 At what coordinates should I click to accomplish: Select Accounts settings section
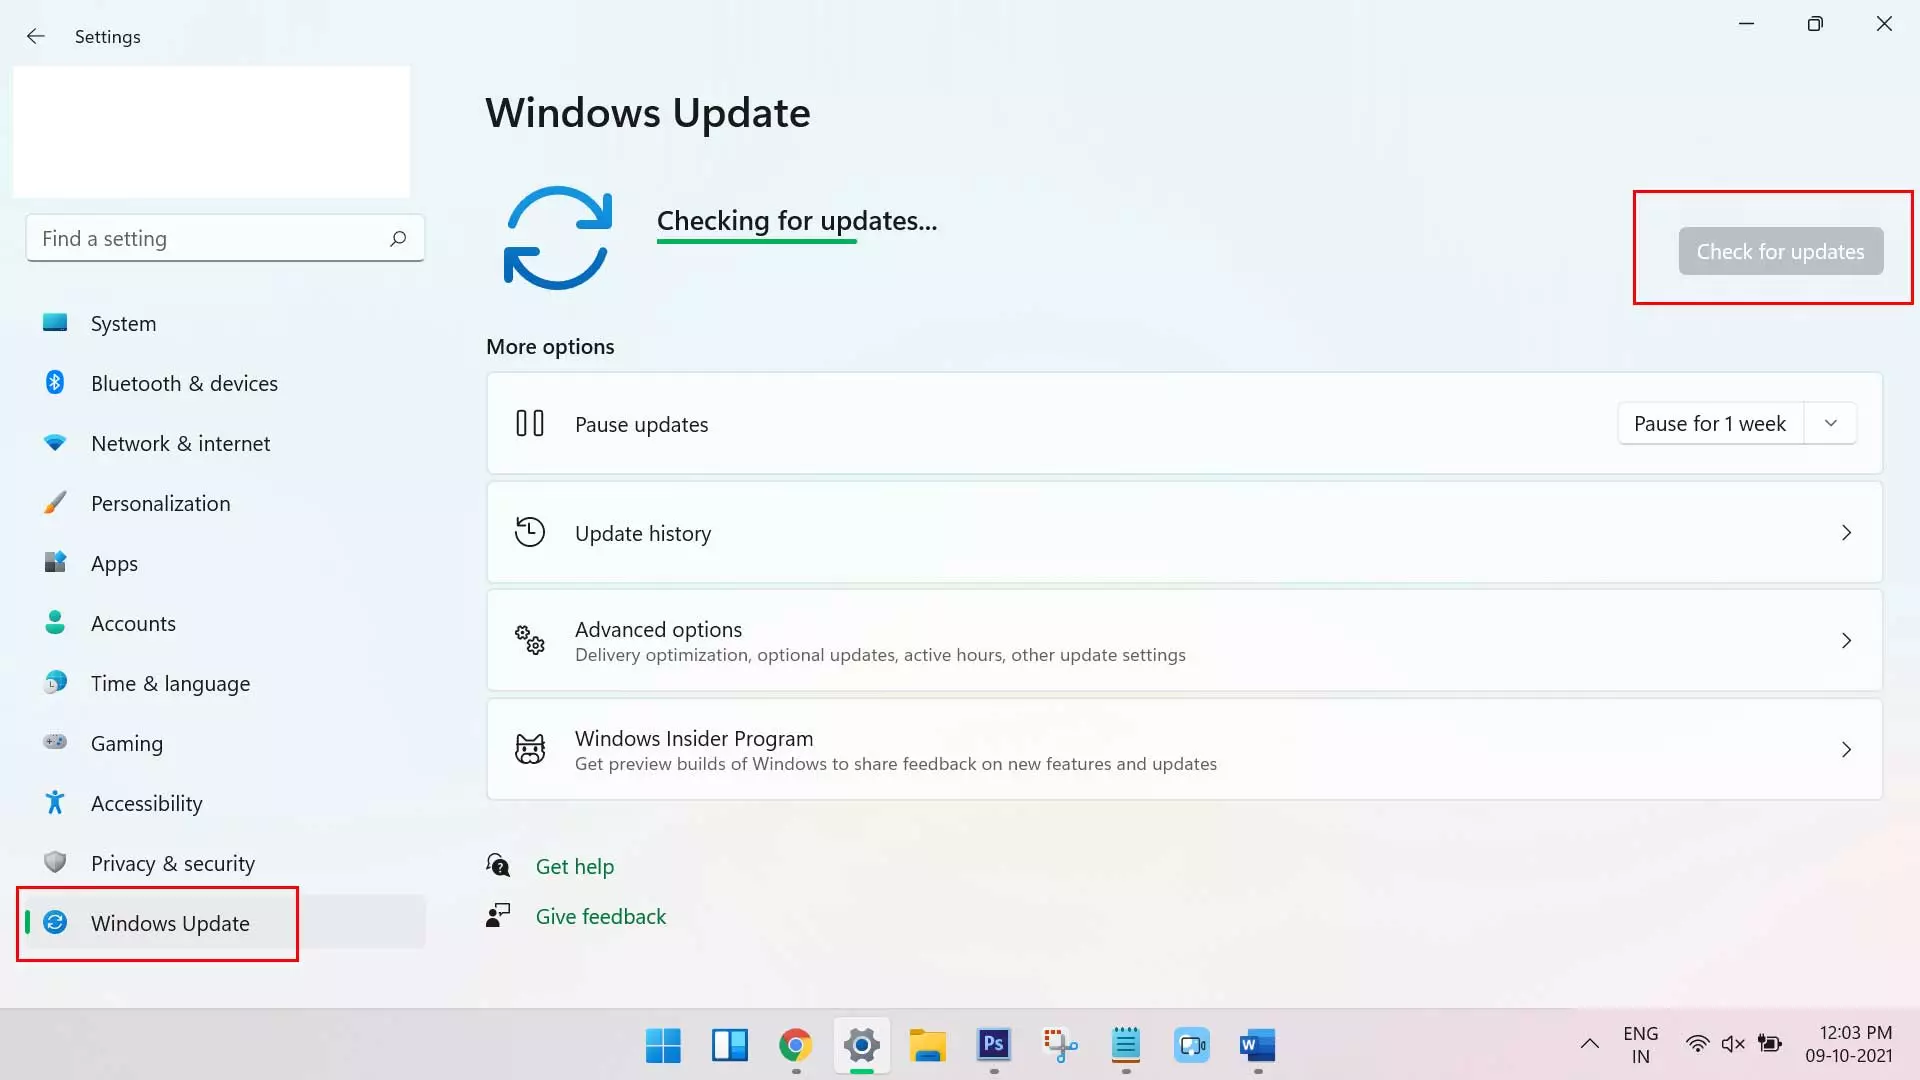132,622
